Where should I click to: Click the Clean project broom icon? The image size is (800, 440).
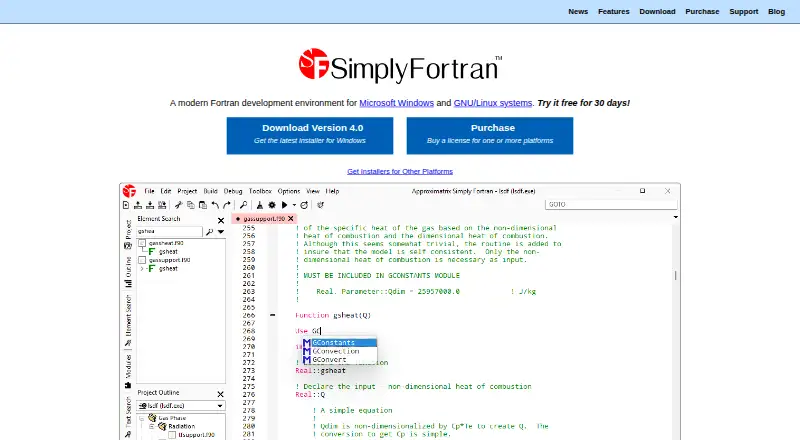click(x=260, y=205)
